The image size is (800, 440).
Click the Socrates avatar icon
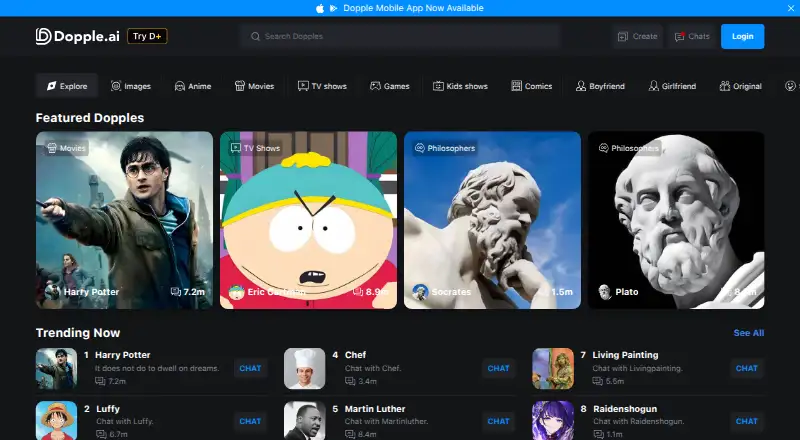click(x=420, y=292)
